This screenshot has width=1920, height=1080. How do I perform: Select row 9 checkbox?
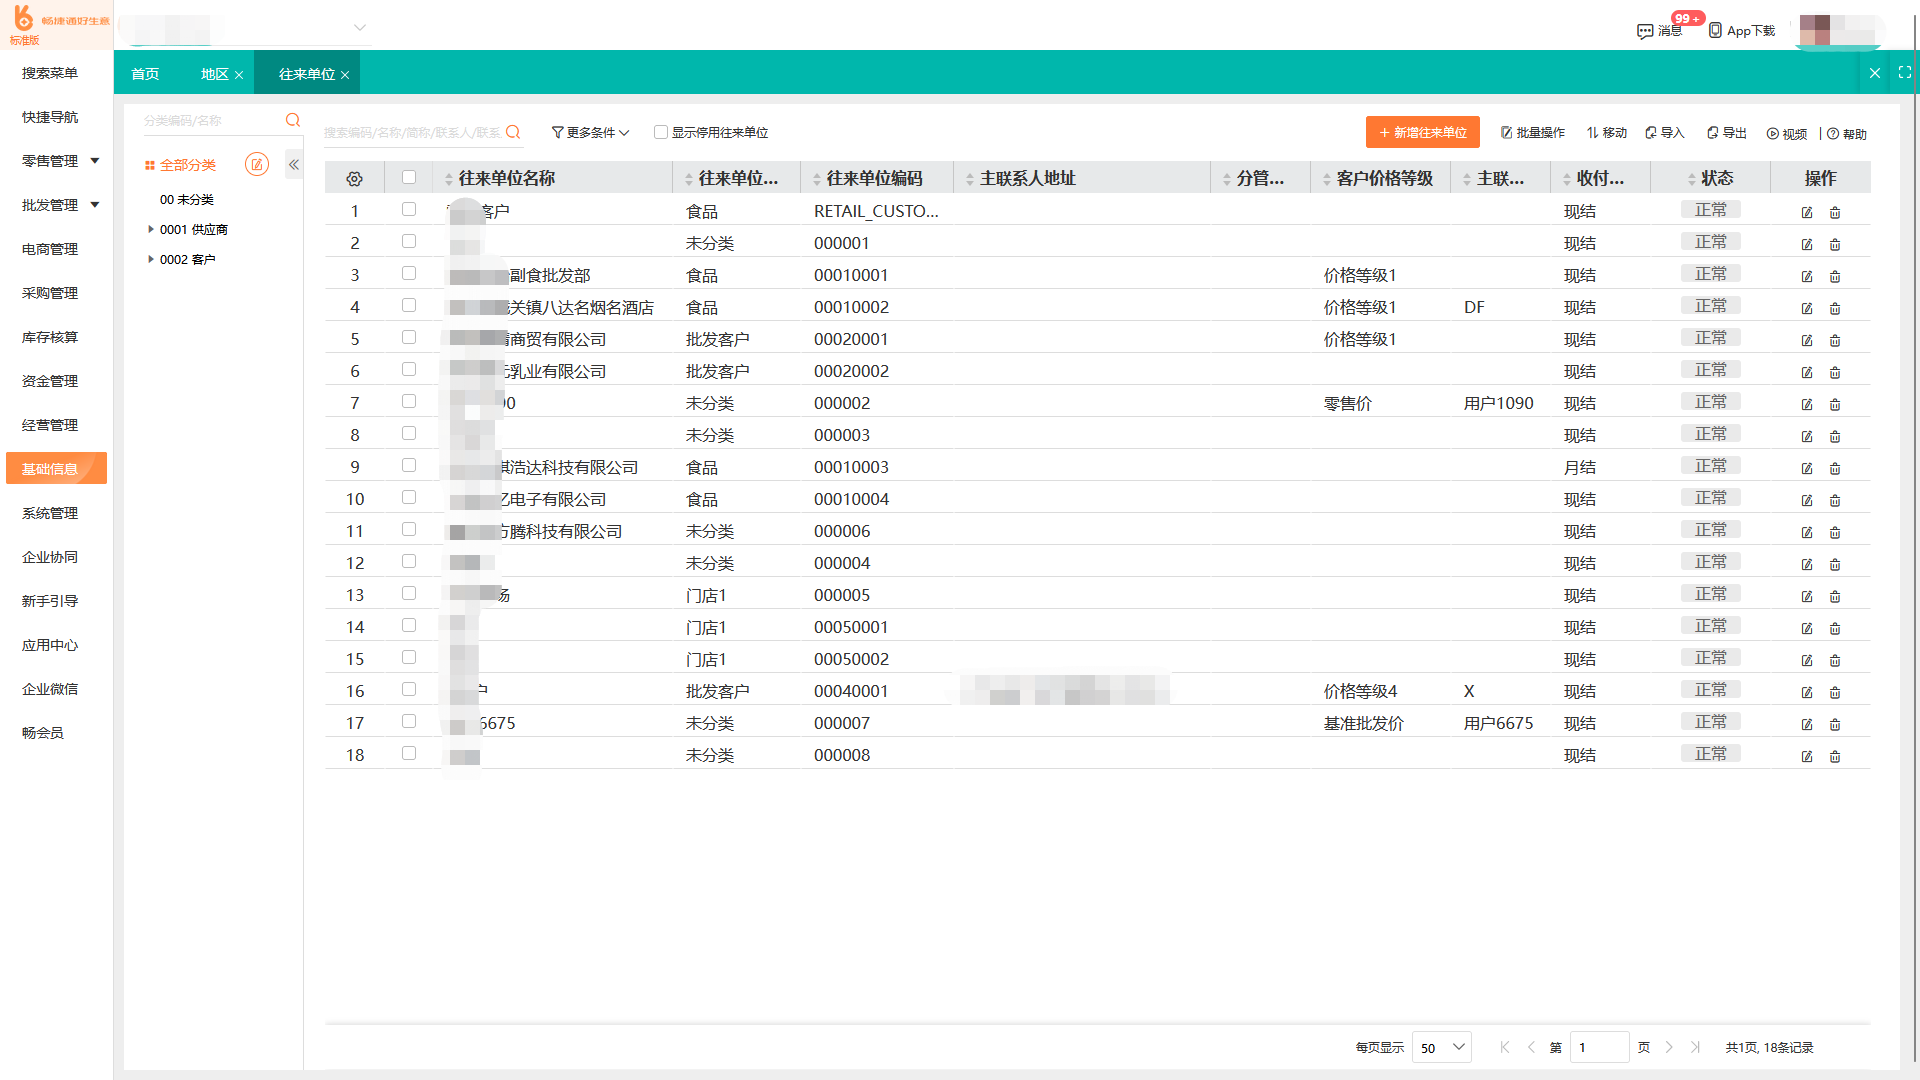click(411, 465)
